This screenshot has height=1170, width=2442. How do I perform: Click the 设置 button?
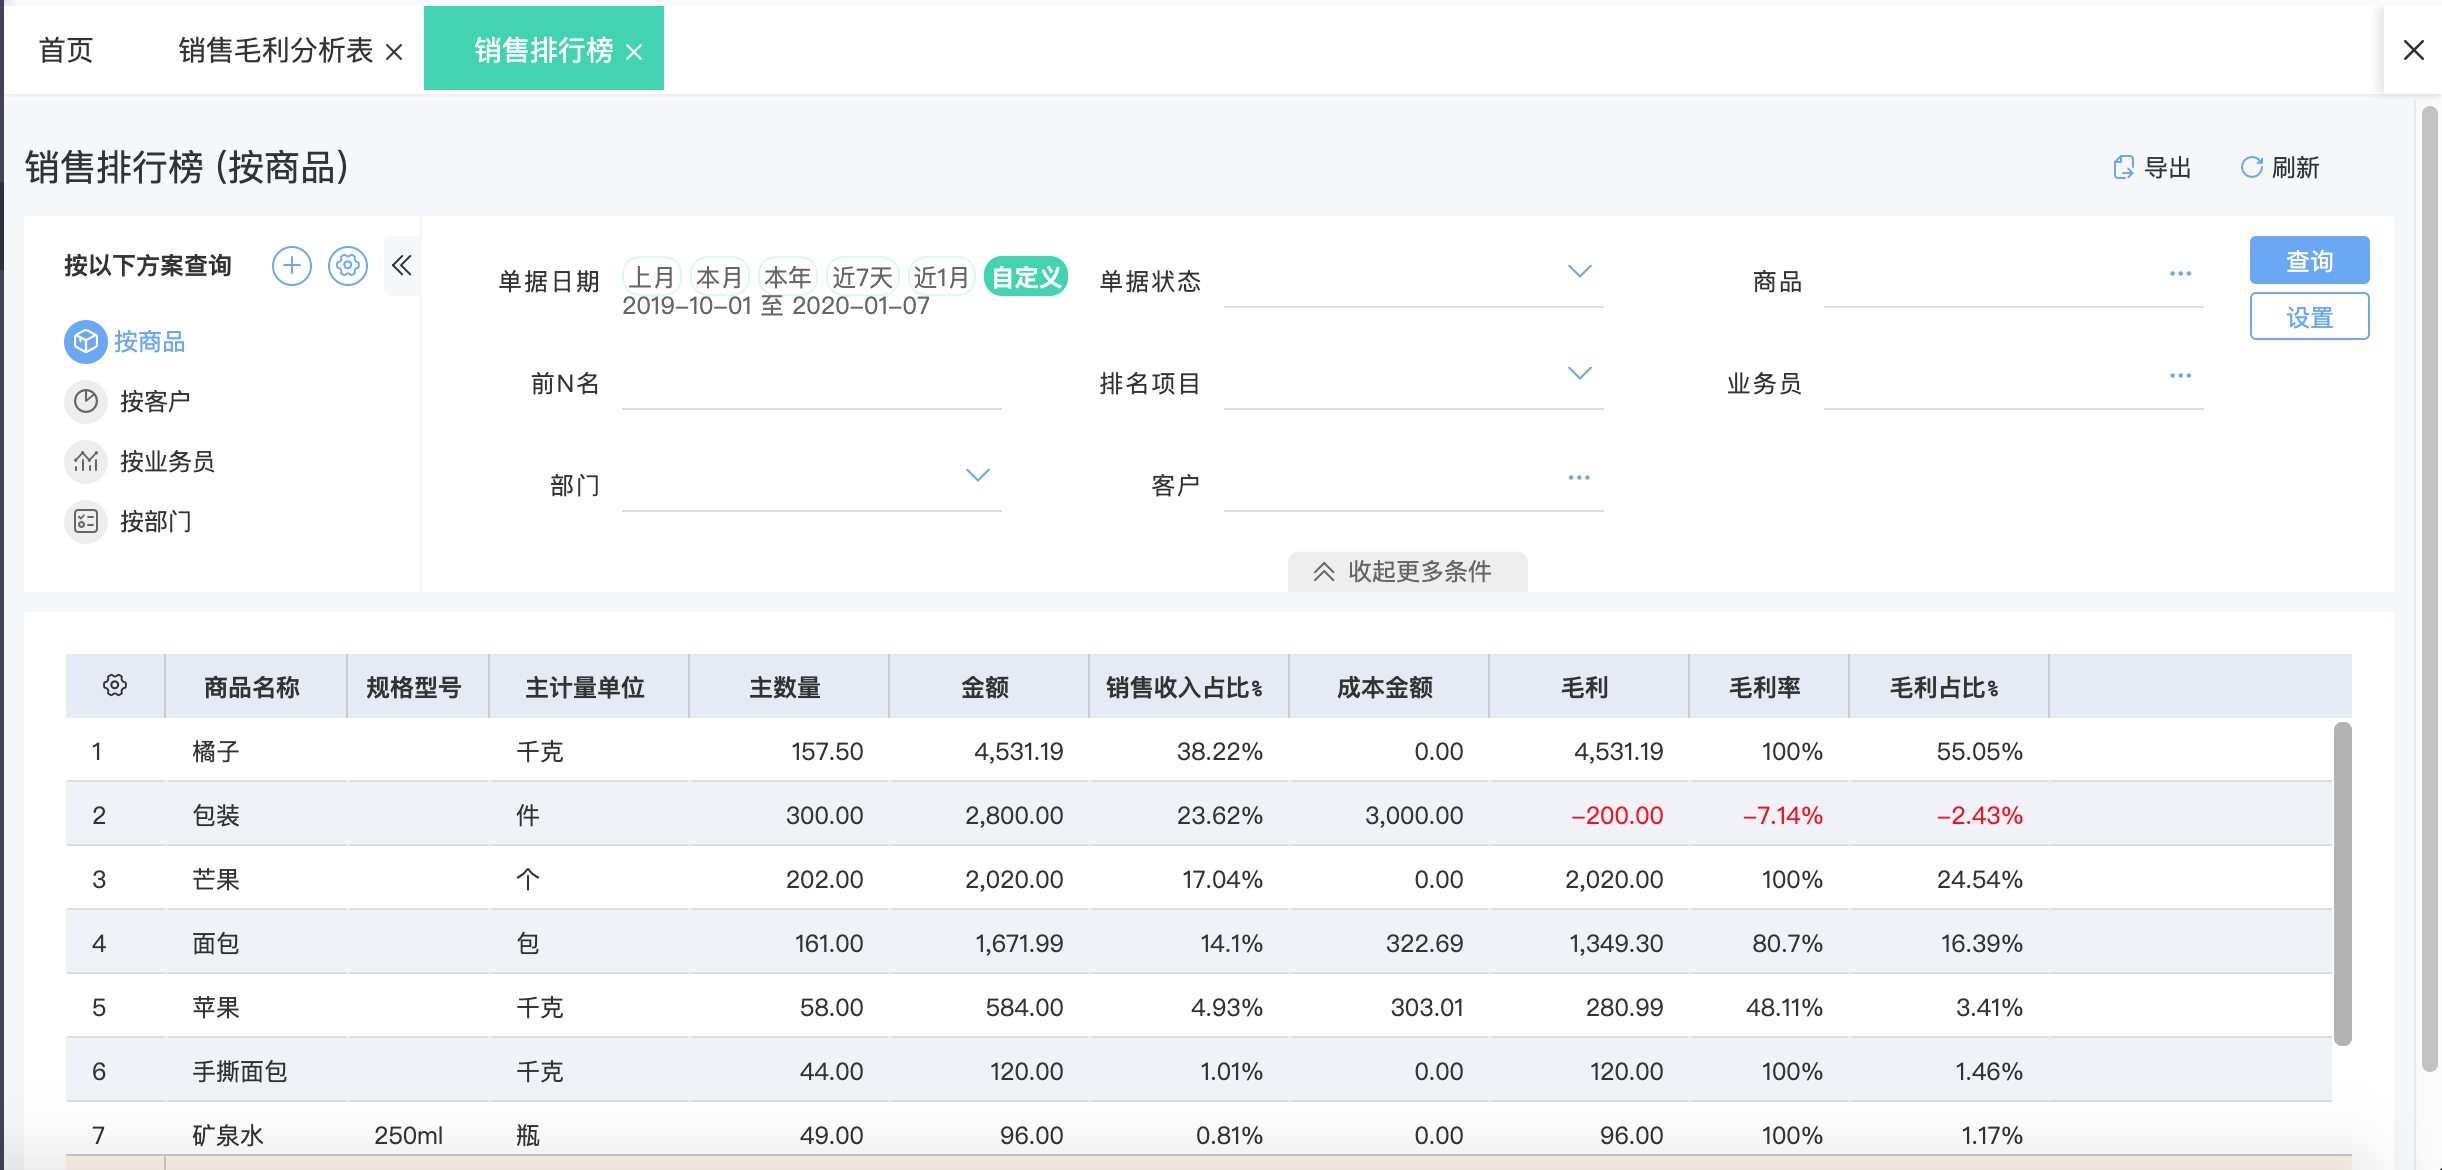point(2311,316)
